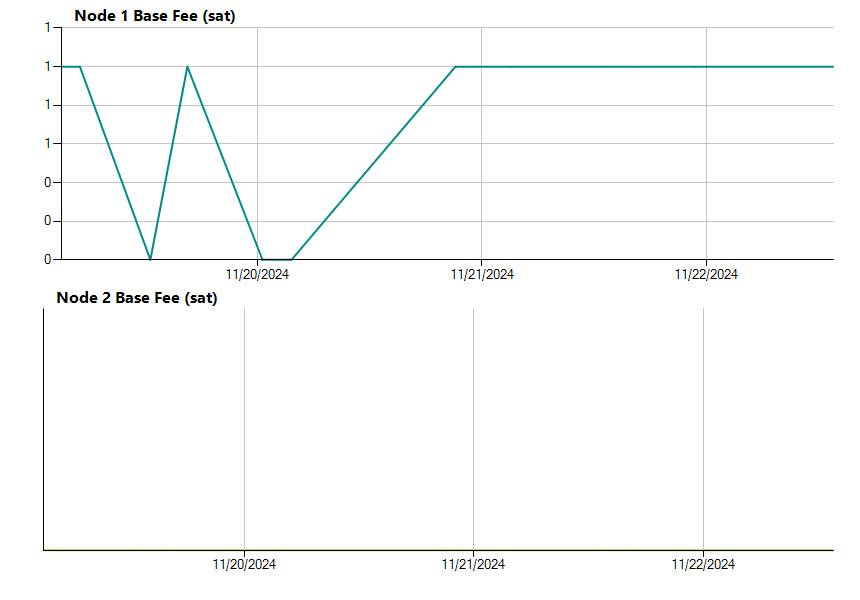The image size is (860, 600).
Task: Click the first dip to zero on Node 1 line
Action: [150, 259]
